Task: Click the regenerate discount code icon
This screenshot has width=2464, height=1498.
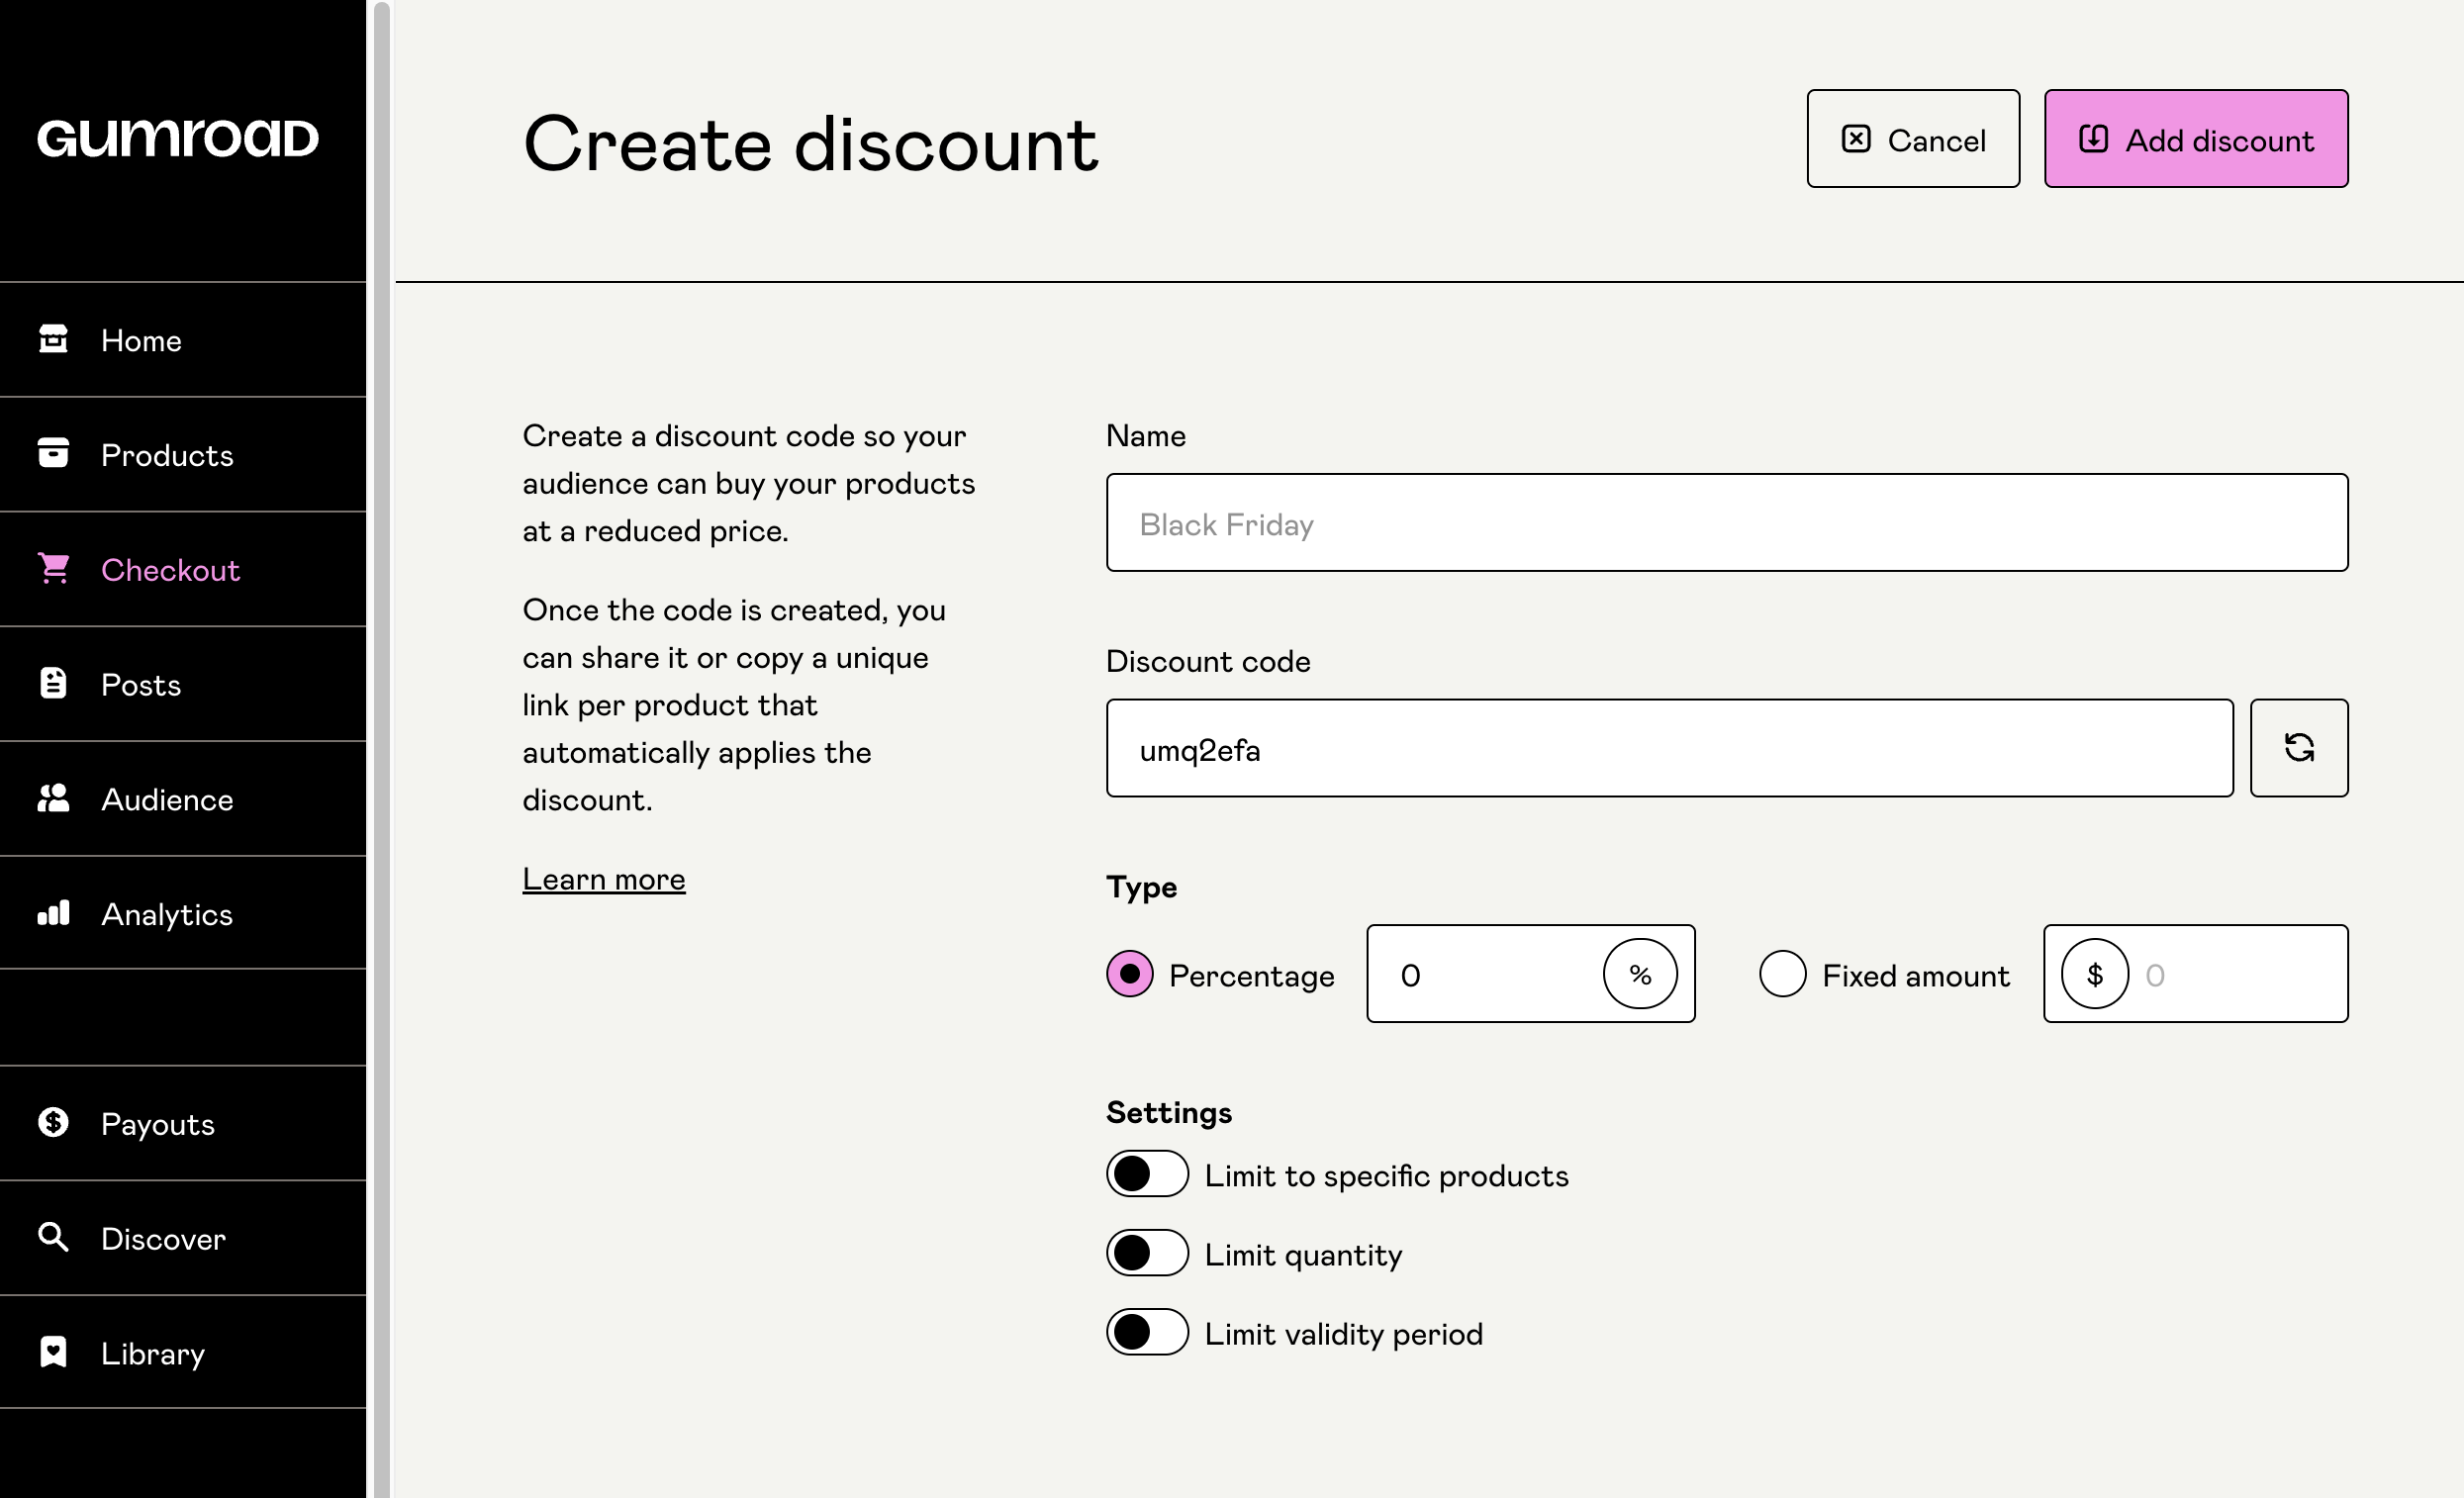Action: click(x=2301, y=748)
